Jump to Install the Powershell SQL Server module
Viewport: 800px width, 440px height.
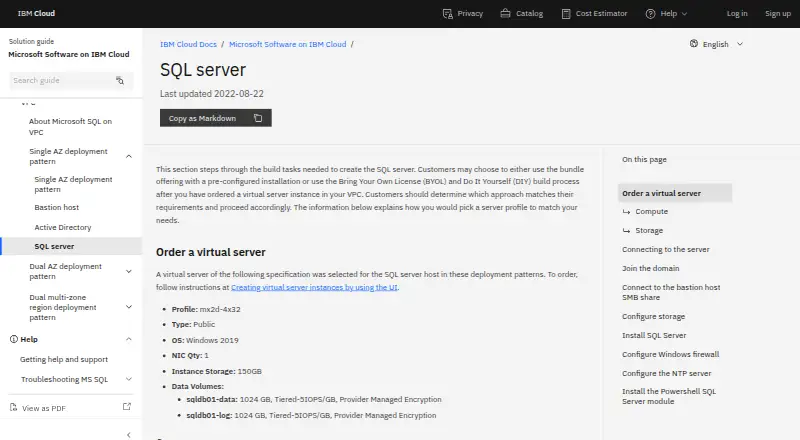pos(669,397)
